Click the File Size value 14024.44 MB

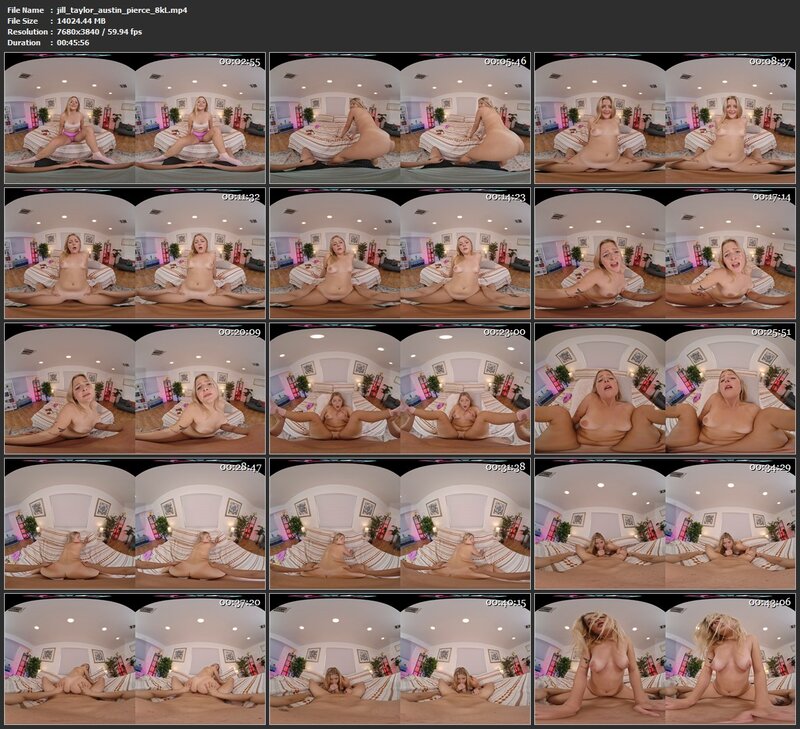[87, 20]
